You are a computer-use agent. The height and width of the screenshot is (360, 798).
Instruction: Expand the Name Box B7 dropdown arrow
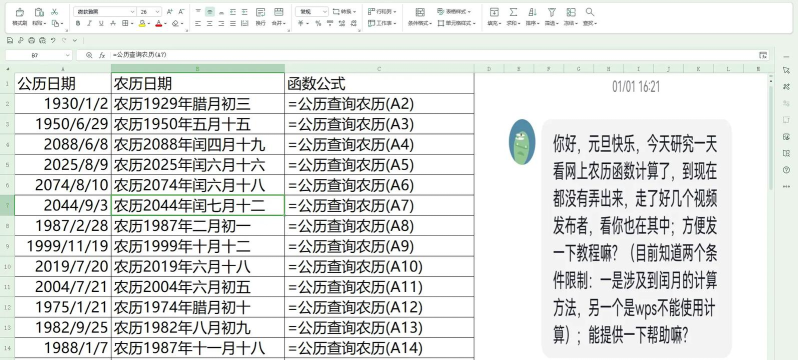[67, 55]
